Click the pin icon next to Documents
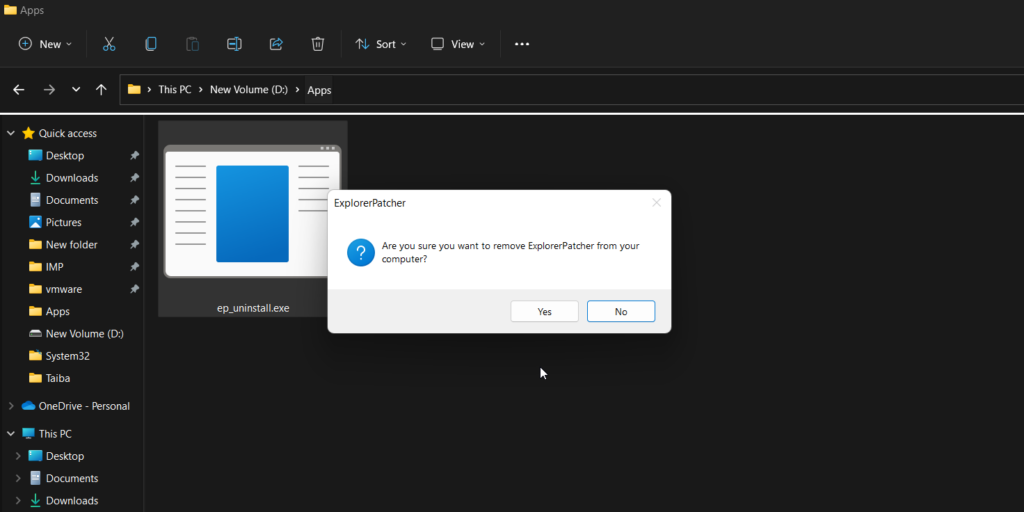Viewport: 1024px width, 512px height. pyautogui.click(x=134, y=200)
